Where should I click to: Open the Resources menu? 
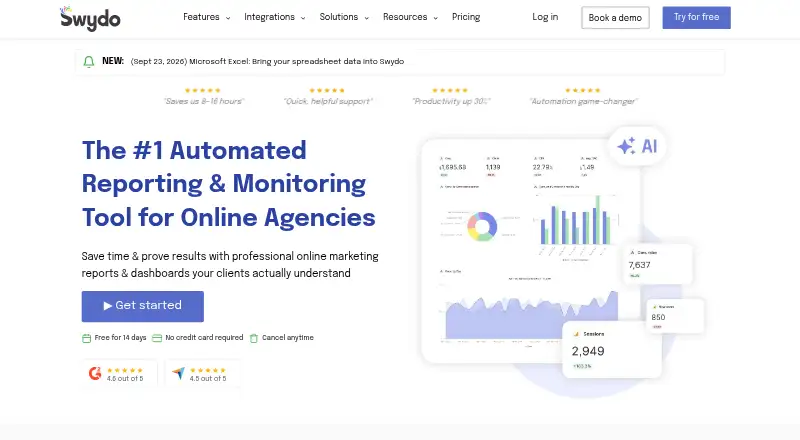tap(405, 17)
